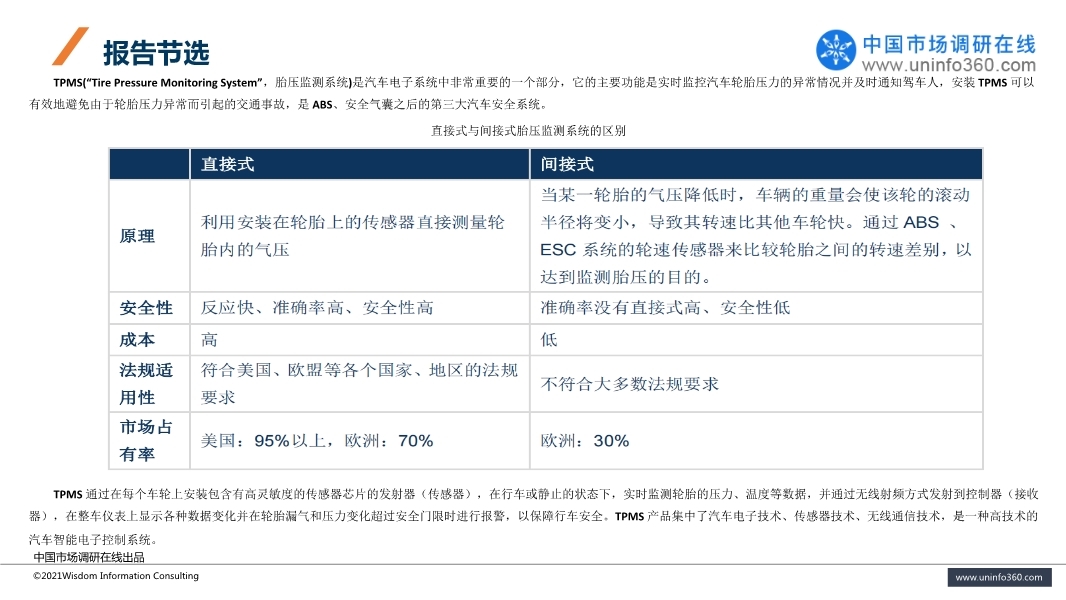This screenshot has width=1066, height=600.
Task: Select the 原理 row label
Action: 138,236
